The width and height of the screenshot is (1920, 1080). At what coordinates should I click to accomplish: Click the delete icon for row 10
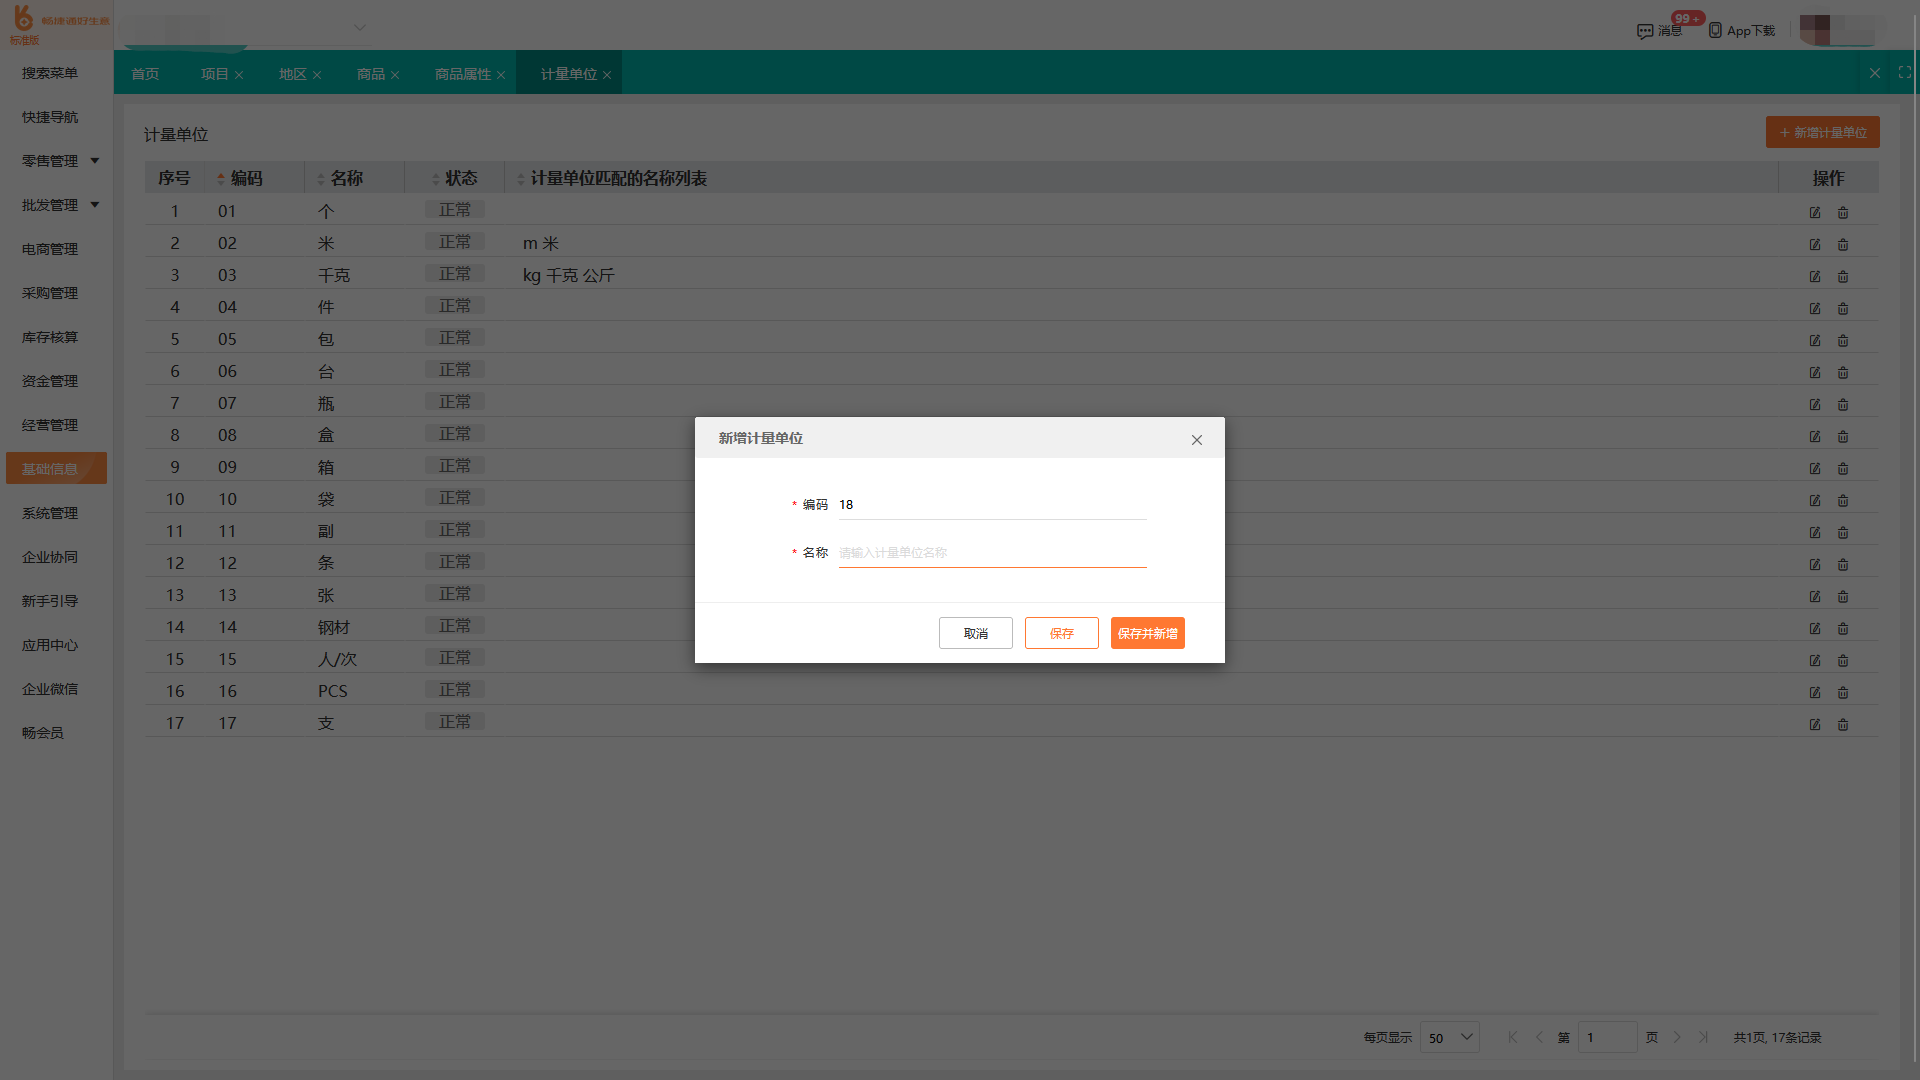1844,500
